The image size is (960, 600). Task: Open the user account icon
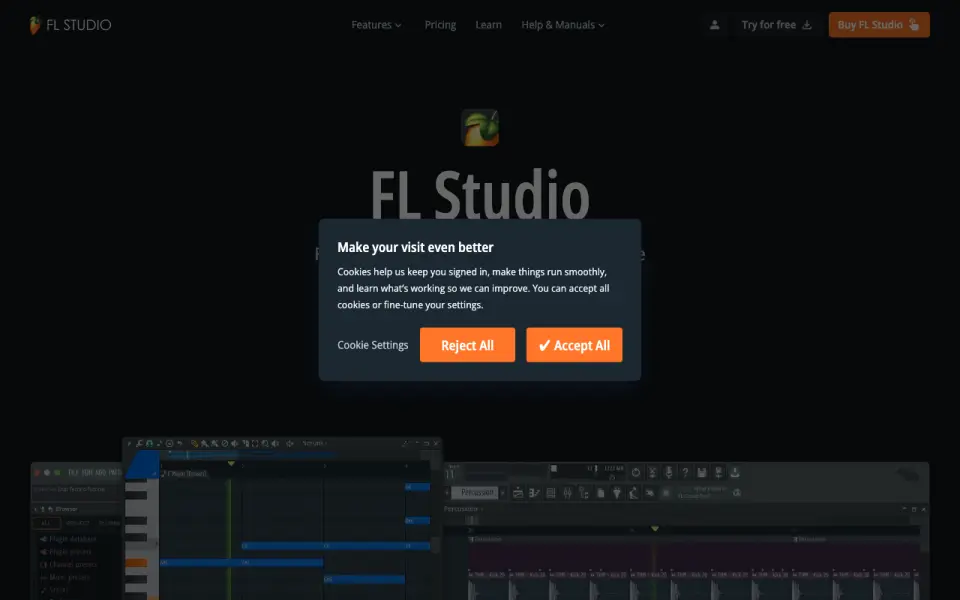pyautogui.click(x=714, y=25)
